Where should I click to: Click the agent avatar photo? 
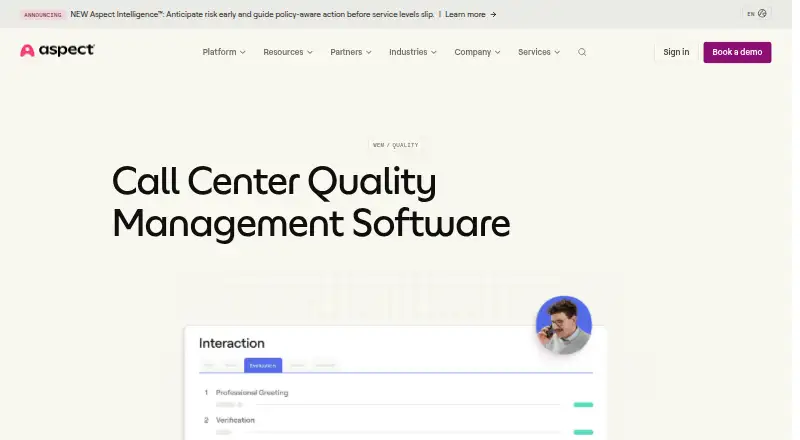click(x=563, y=325)
